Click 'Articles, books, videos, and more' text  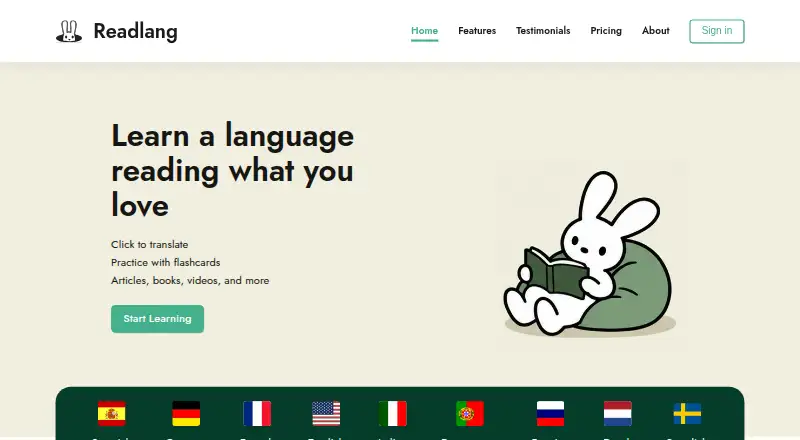click(190, 280)
